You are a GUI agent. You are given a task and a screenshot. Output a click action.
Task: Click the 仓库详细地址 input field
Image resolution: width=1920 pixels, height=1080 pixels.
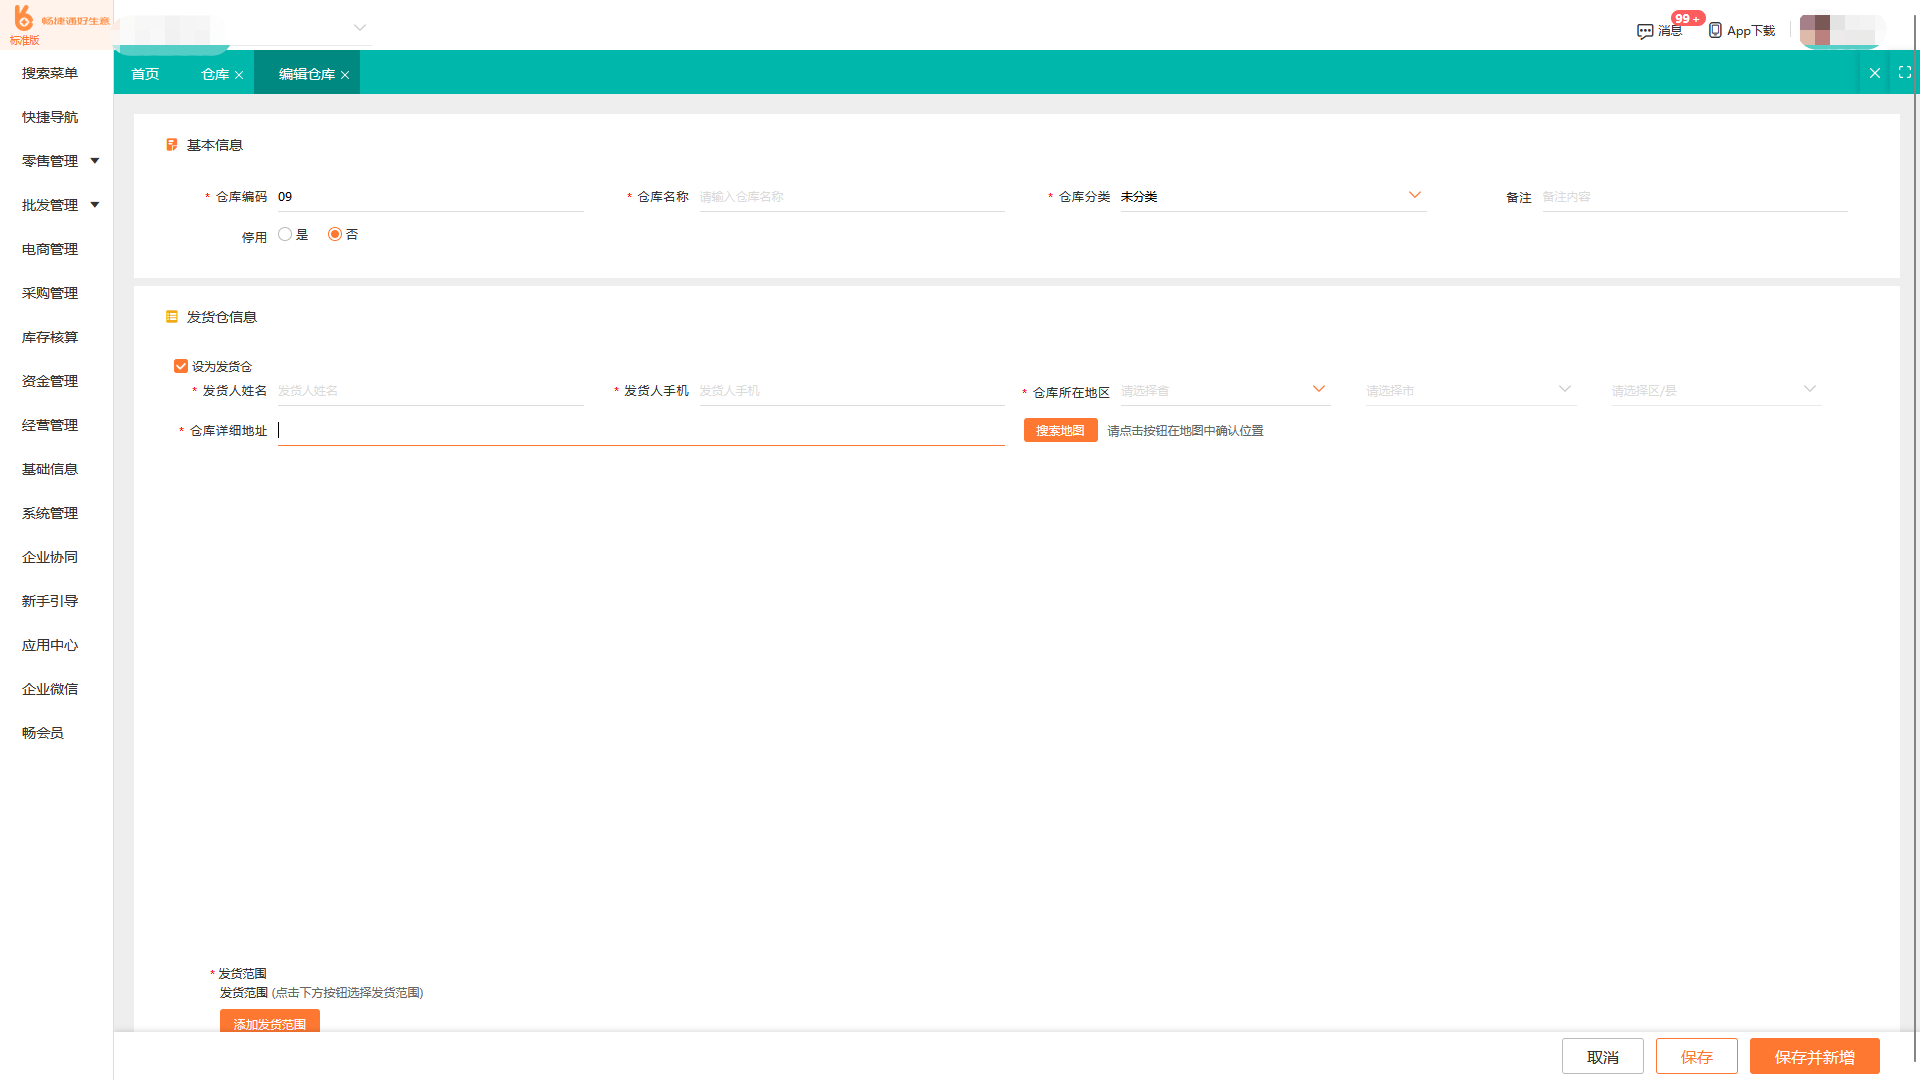640,430
